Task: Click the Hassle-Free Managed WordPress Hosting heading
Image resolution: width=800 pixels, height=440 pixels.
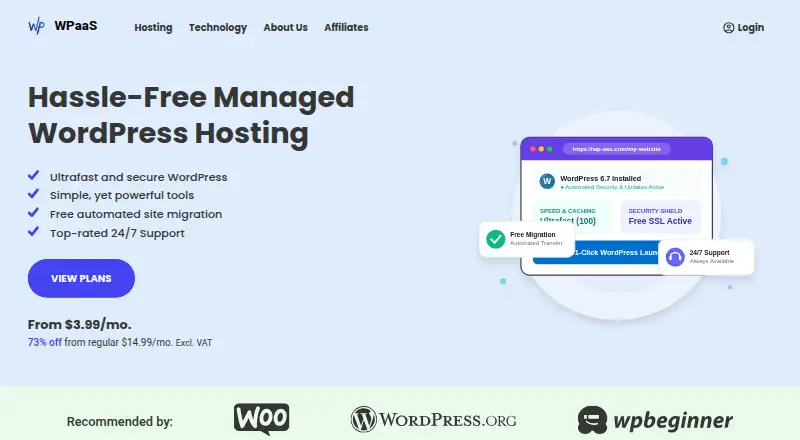Action: 191,115
